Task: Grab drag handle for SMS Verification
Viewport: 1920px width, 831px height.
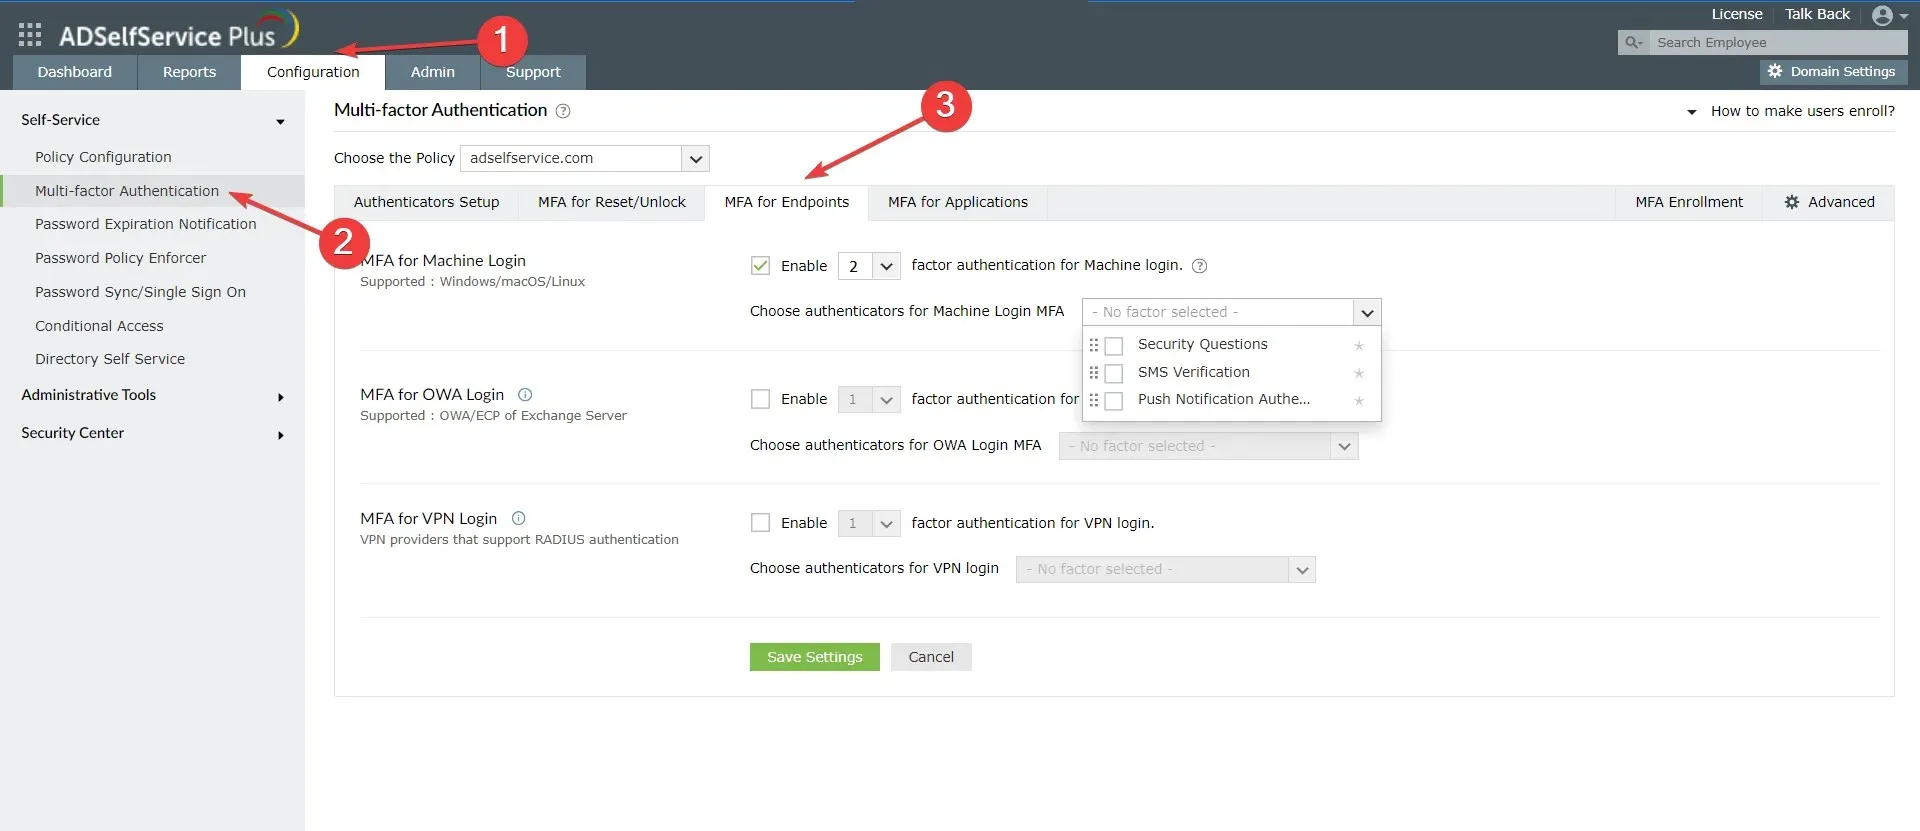Action: coord(1093,373)
